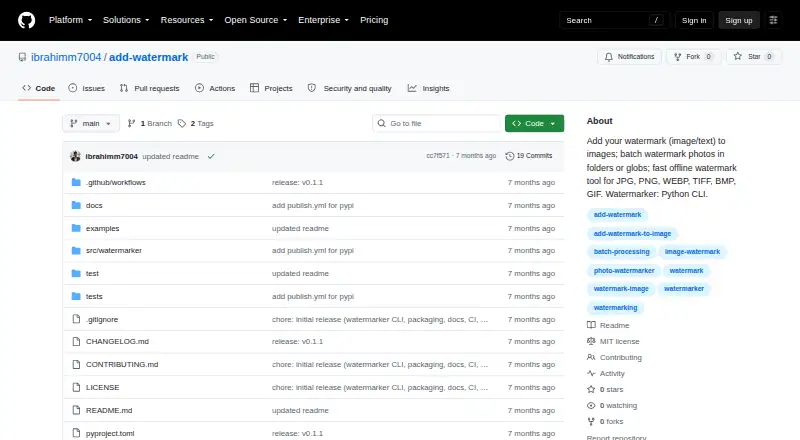The width and height of the screenshot is (800, 440).
Task: Open the pyproject.toml file
Action: tap(110, 433)
